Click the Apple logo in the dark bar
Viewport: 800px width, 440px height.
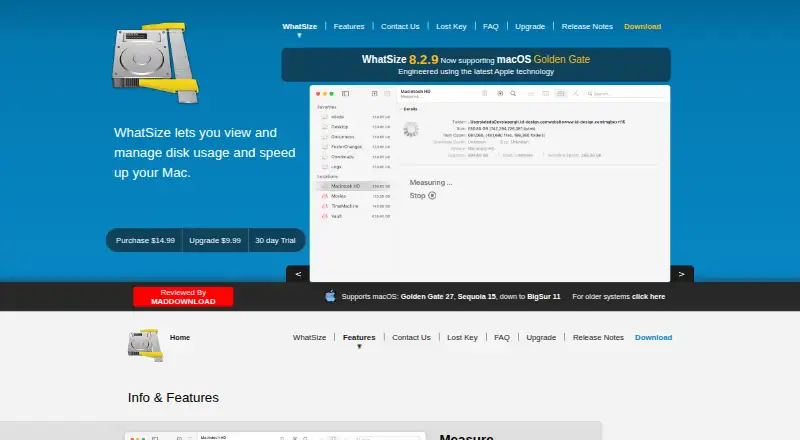point(330,296)
